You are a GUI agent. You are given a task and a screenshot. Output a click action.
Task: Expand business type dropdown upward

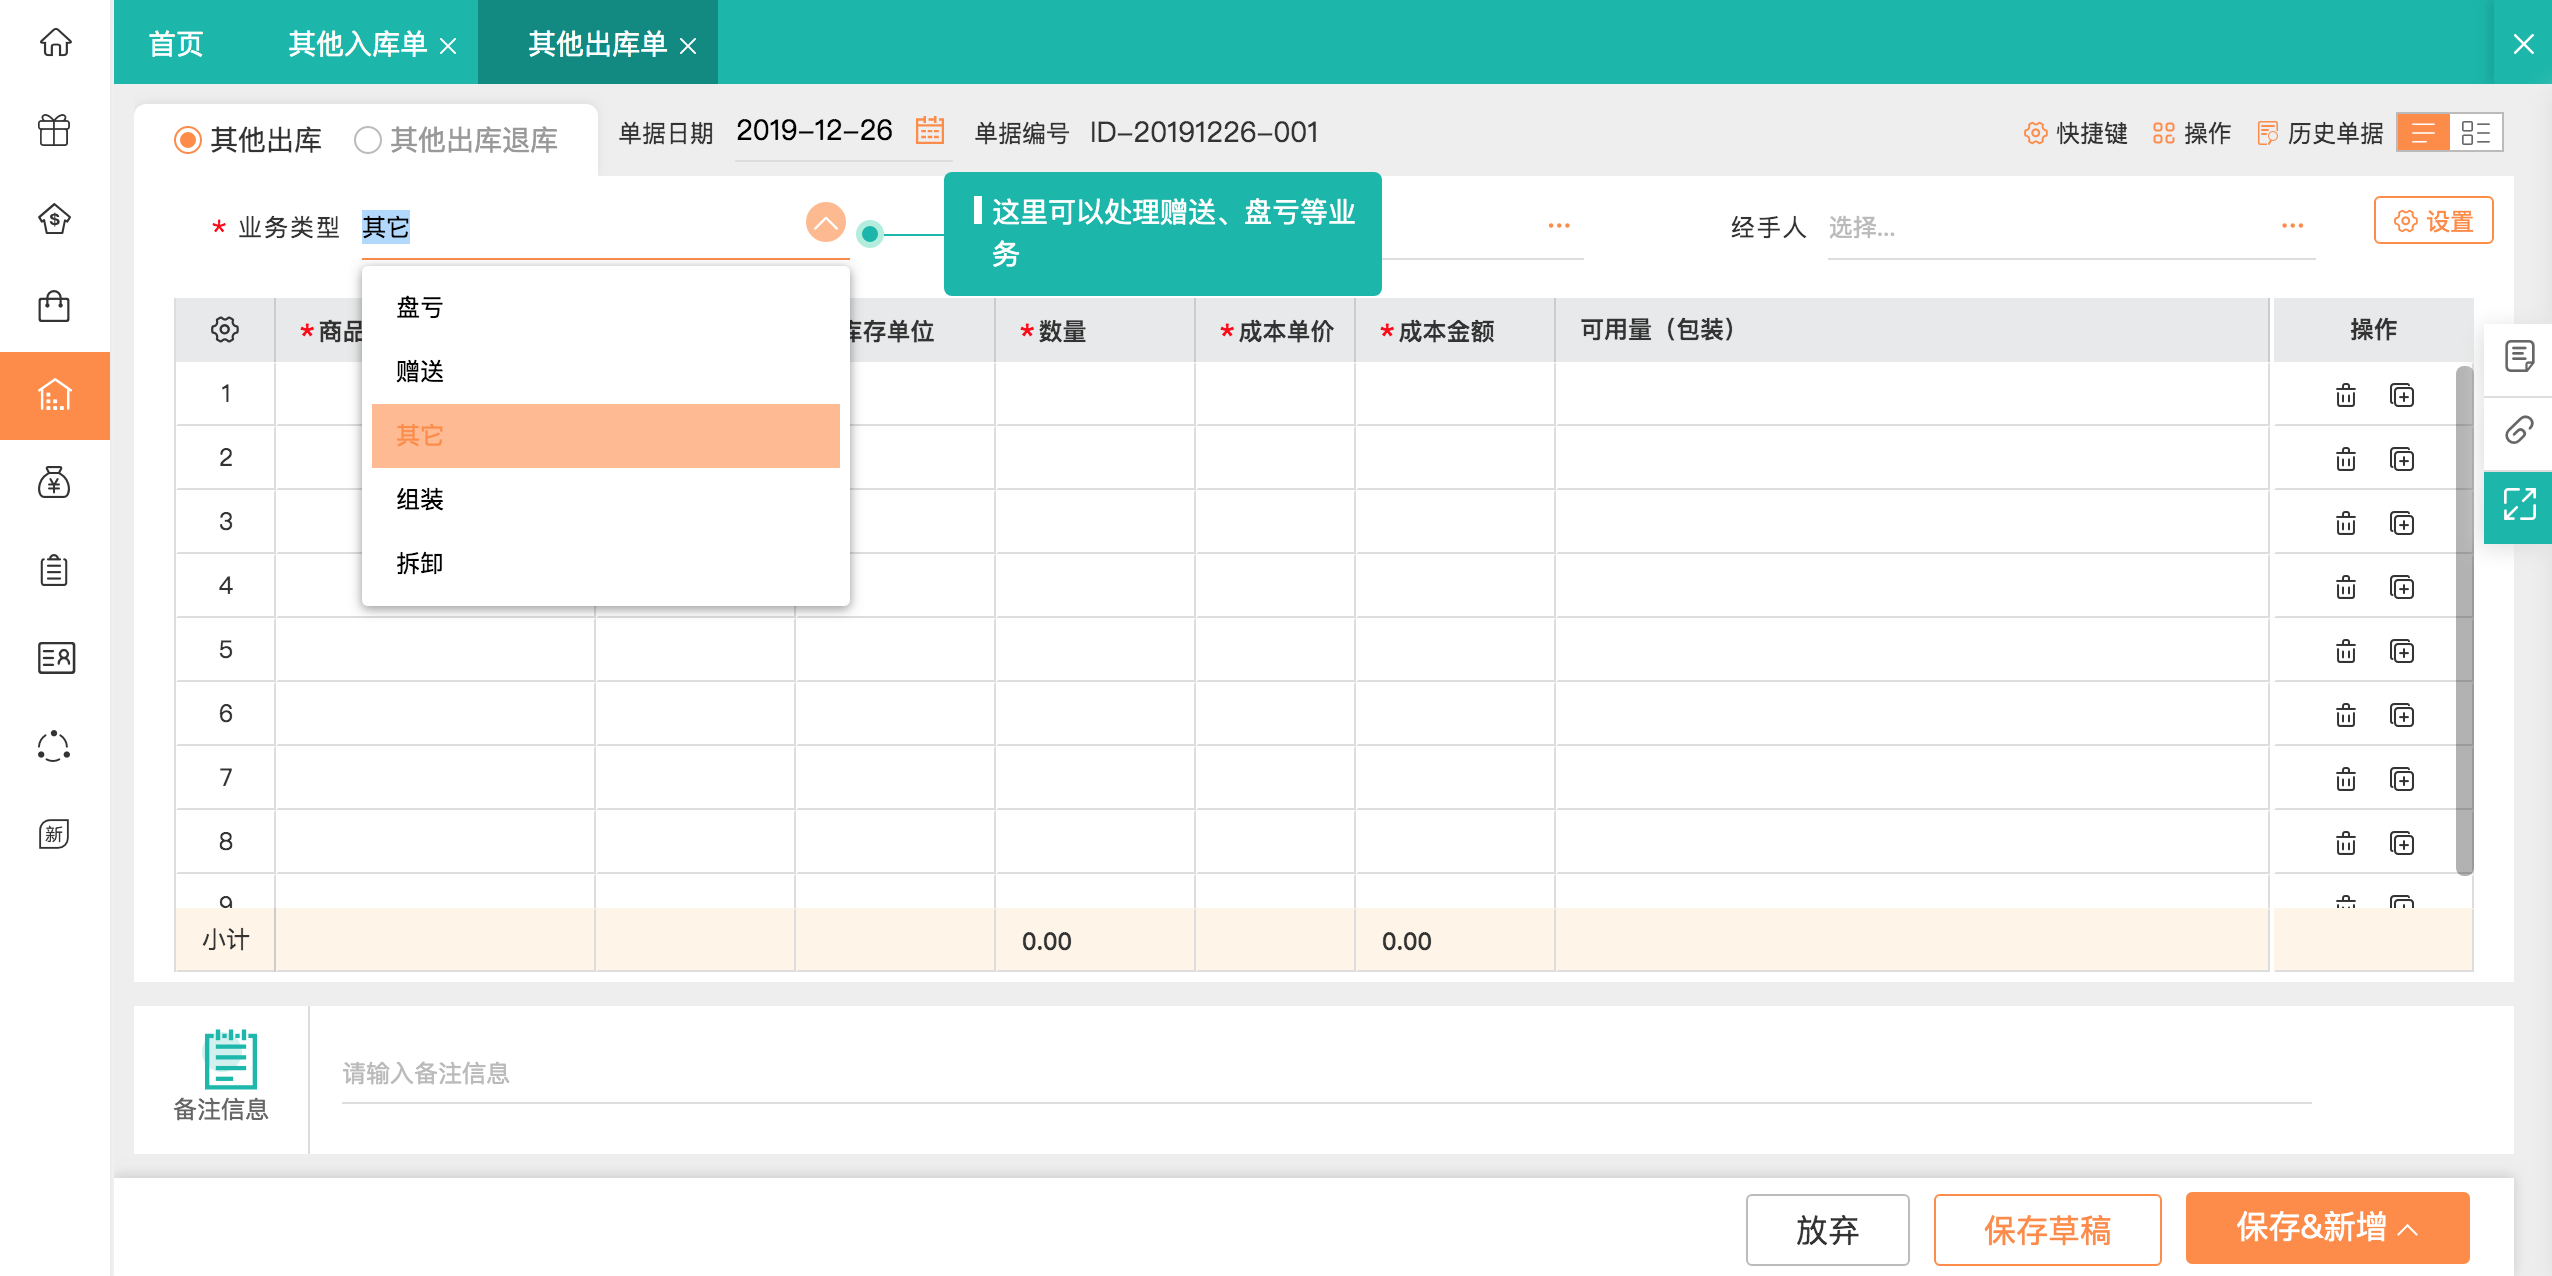(828, 228)
